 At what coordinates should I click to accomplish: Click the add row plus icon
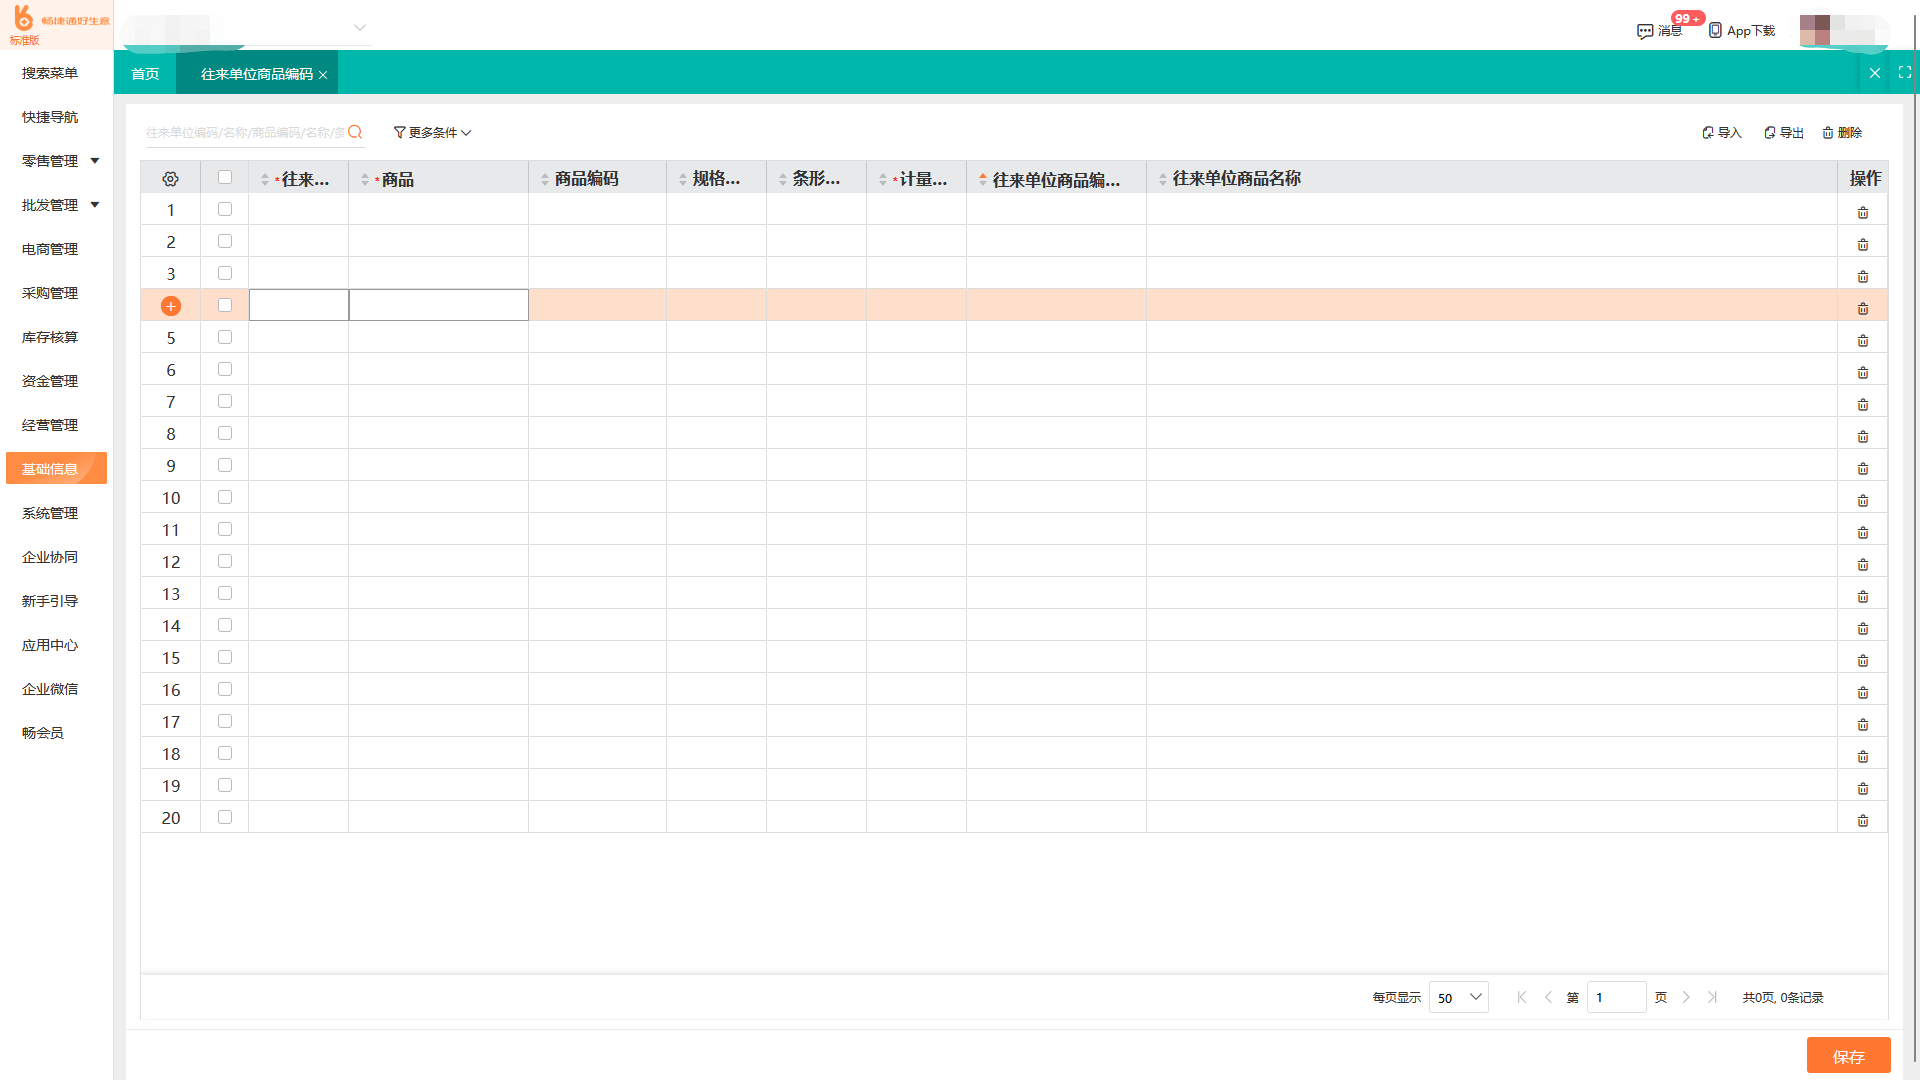coord(170,305)
